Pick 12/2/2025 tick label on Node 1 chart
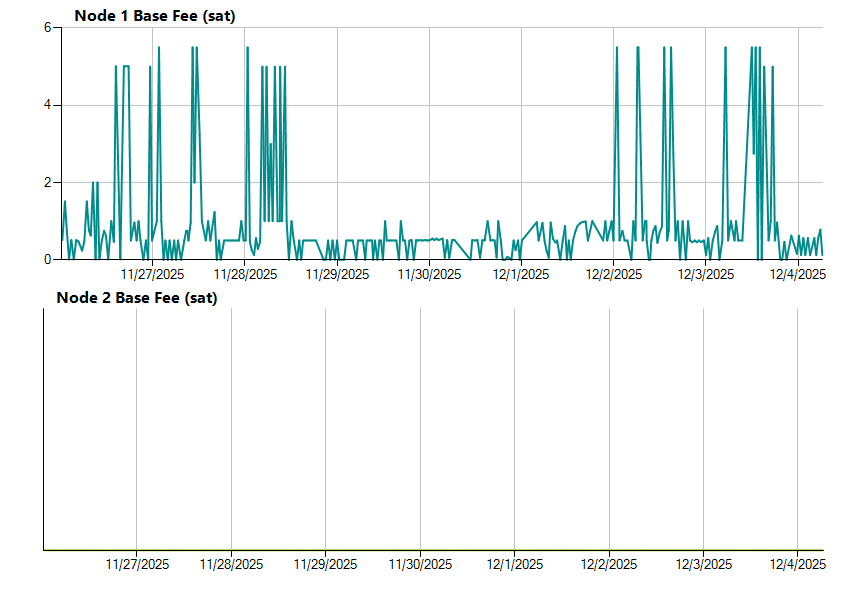The width and height of the screenshot is (860, 600). click(x=614, y=273)
